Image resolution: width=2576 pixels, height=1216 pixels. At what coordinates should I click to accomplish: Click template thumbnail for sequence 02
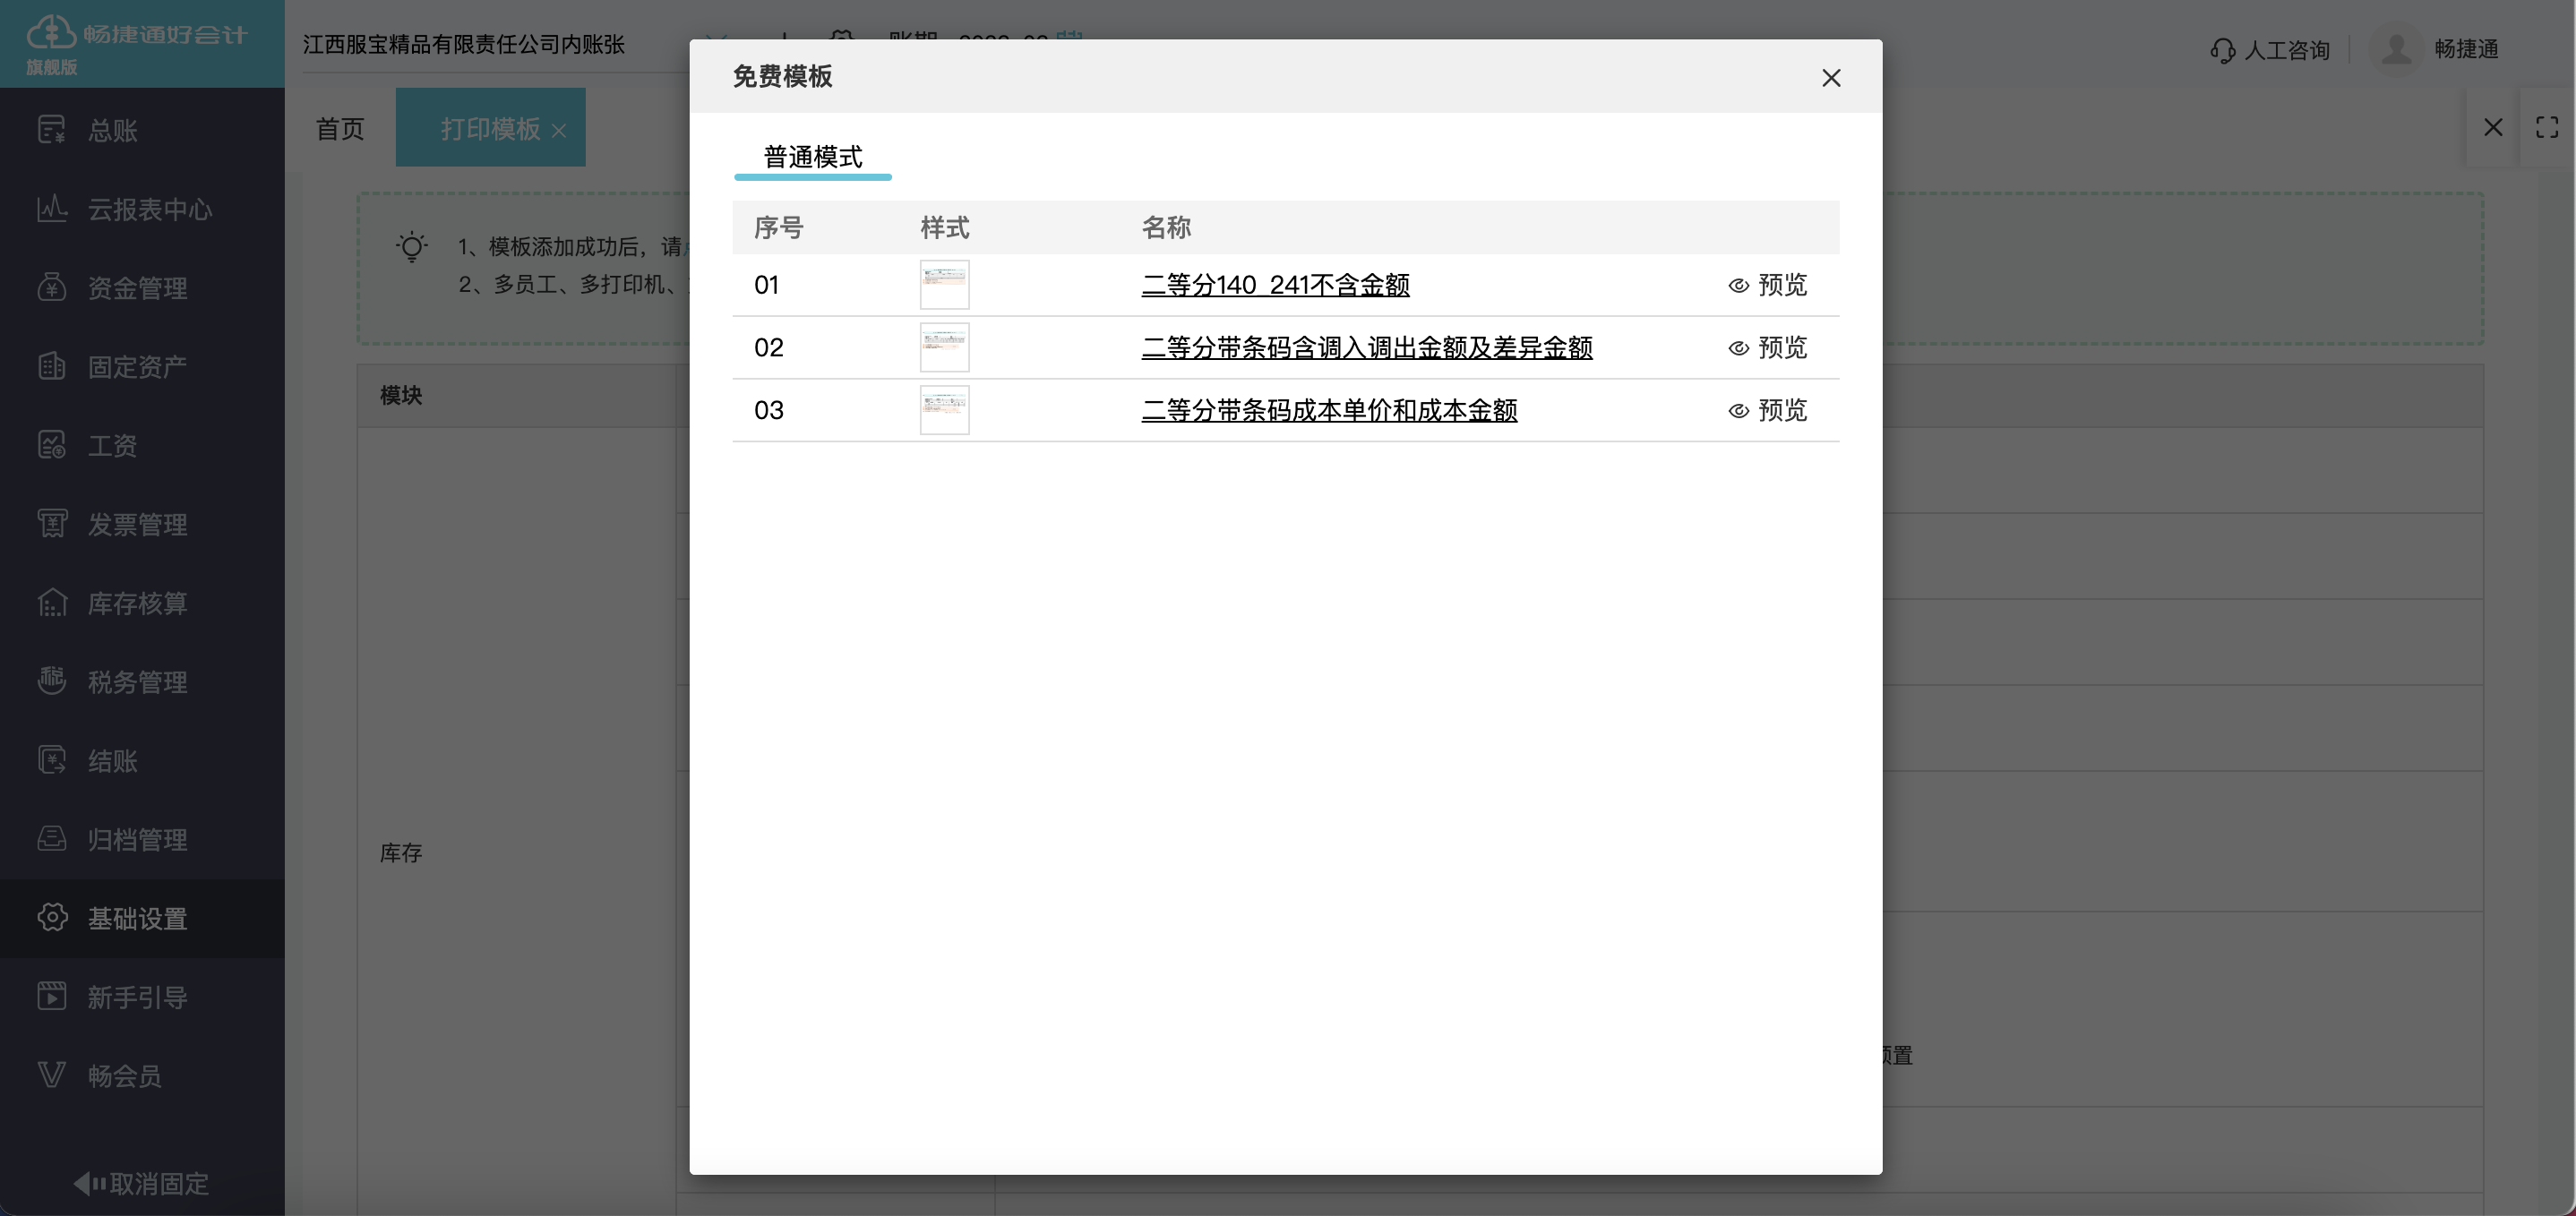(x=945, y=347)
